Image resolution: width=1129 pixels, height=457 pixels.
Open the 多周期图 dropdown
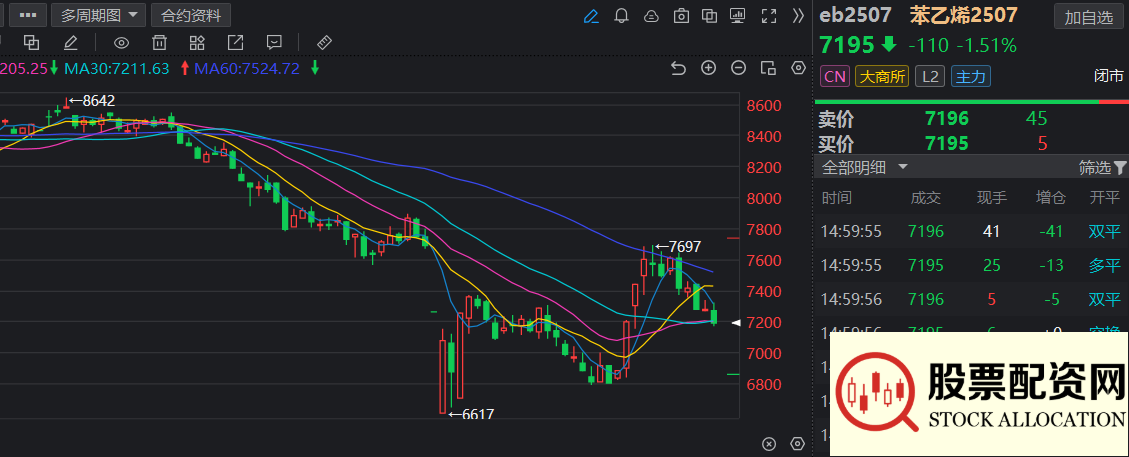click(x=97, y=15)
